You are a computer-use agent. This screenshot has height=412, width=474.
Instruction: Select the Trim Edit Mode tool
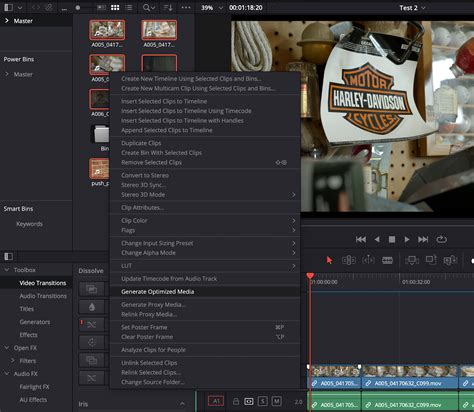click(x=349, y=260)
